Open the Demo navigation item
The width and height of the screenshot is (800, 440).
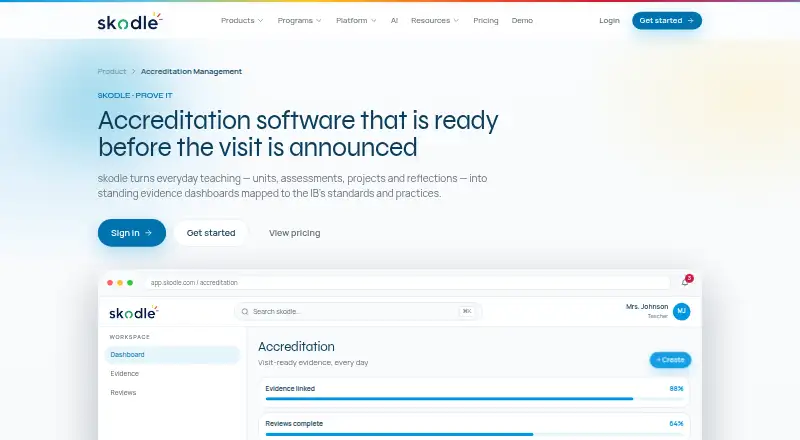[x=522, y=20]
